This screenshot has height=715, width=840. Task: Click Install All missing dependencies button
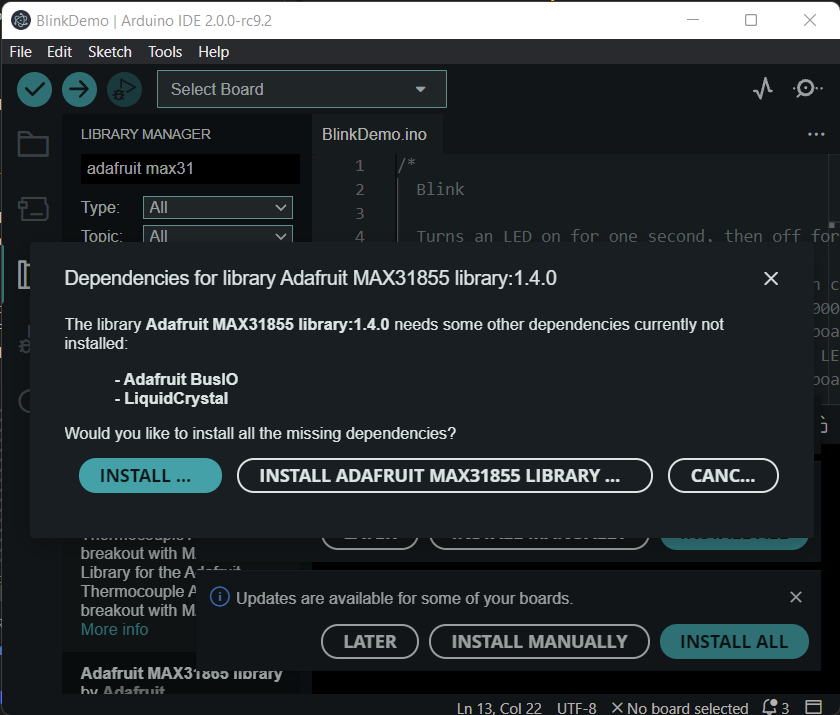click(150, 476)
